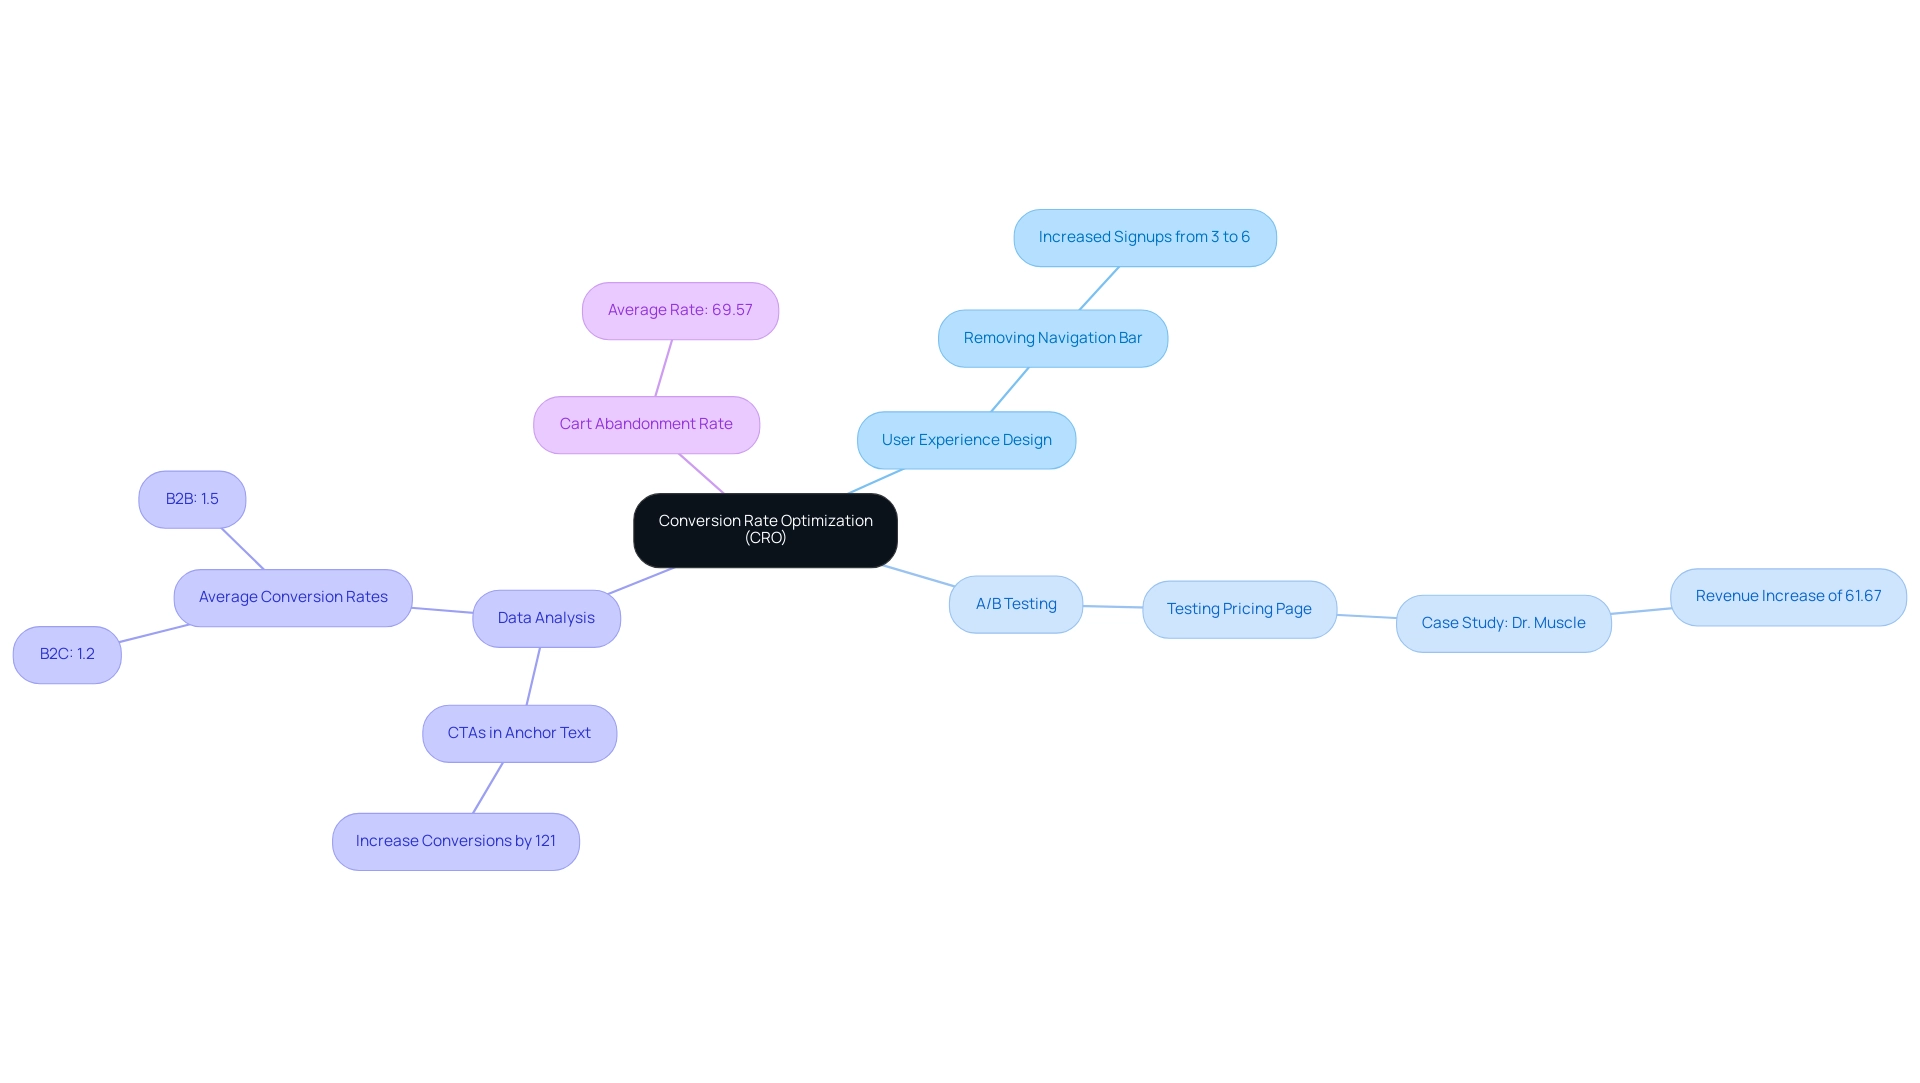1920x1083 pixels.
Task: Click the Conversion Rate Optimization node
Action: 765,529
